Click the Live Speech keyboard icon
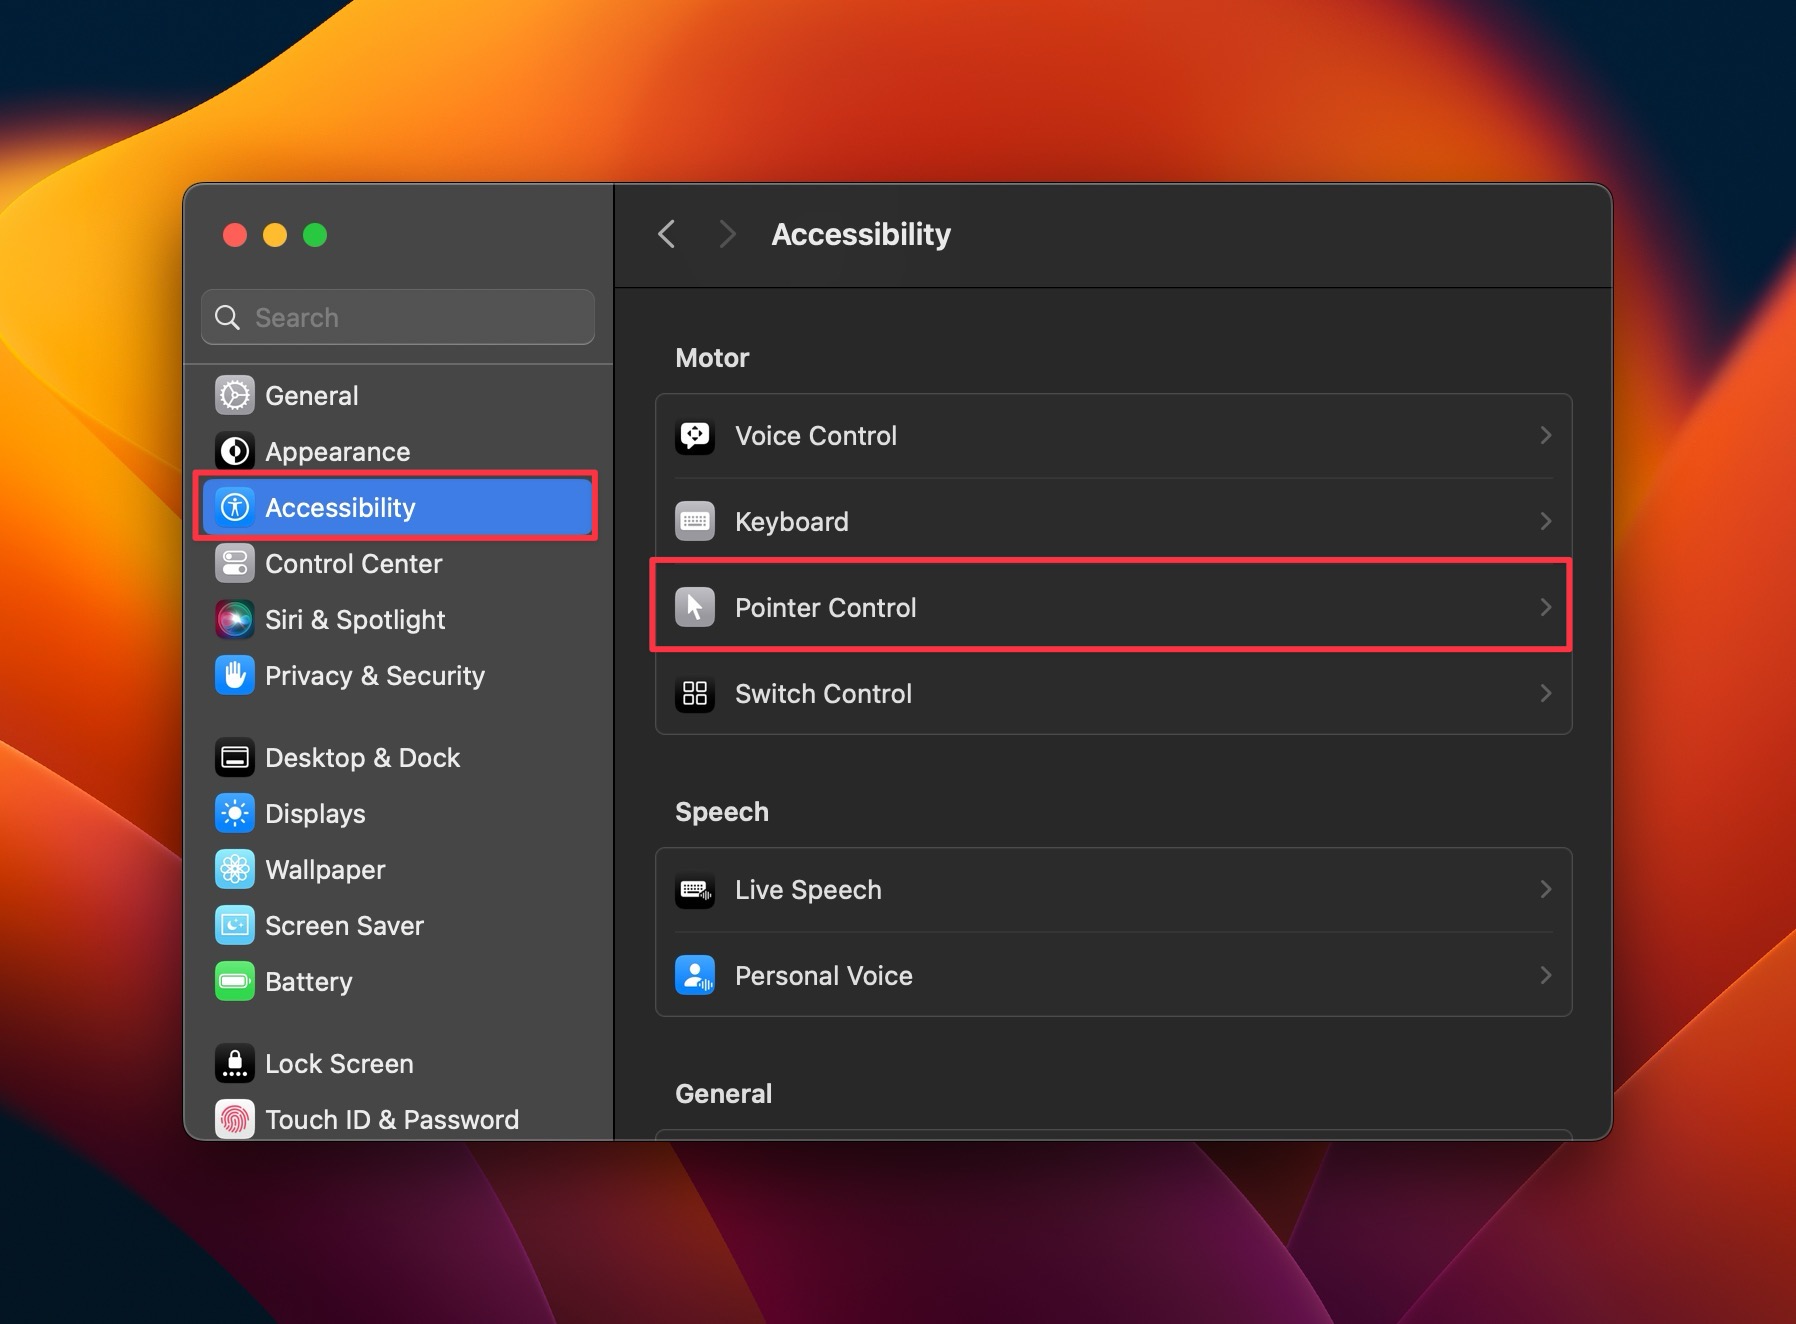Viewport: 1796px width, 1324px height. click(x=695, y=889)
